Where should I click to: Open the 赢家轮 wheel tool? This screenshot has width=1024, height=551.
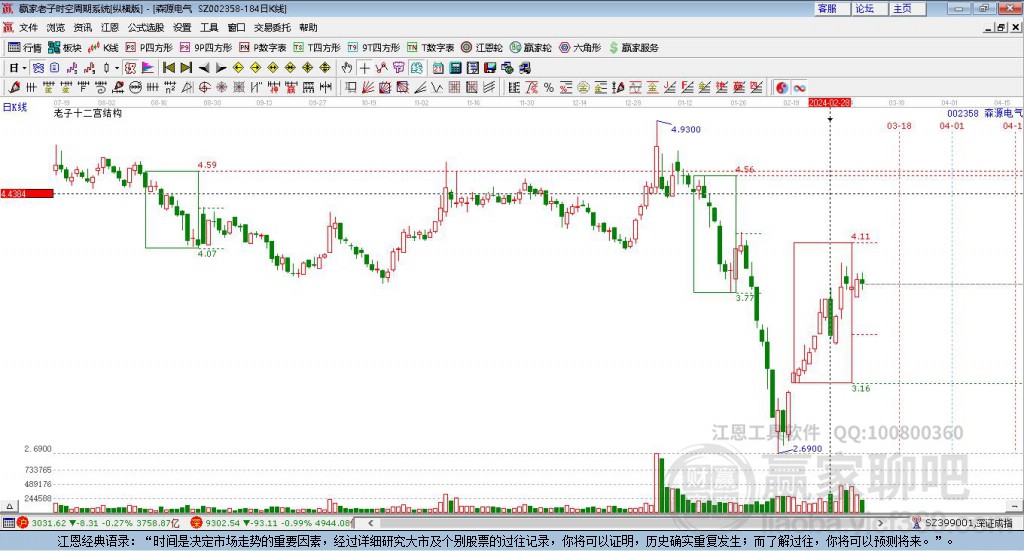coord(530,47)
